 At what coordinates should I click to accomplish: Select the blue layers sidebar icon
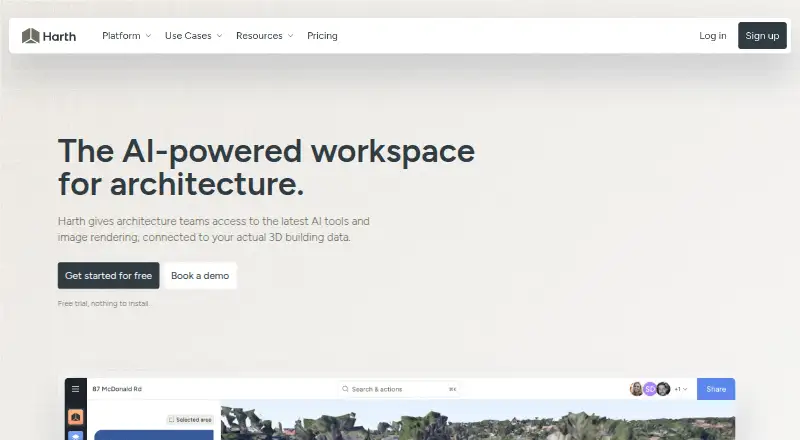point(76,436)
